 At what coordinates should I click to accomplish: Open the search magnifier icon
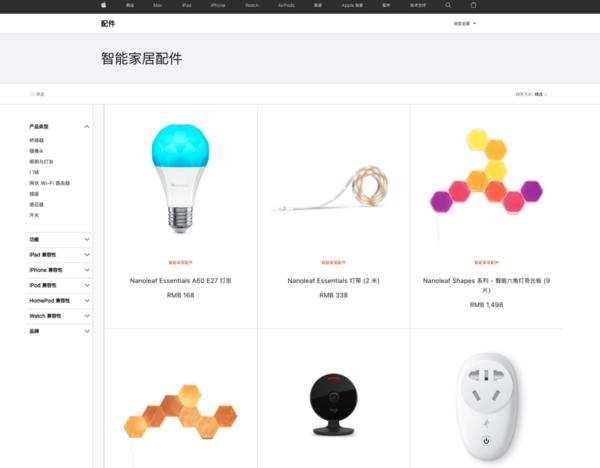448,5
